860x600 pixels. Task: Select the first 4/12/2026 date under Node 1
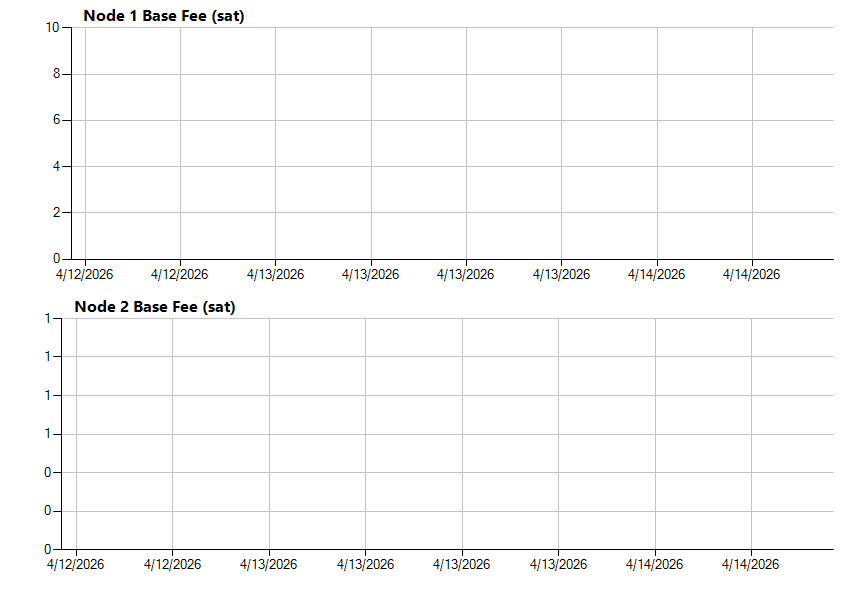(x=84, y=272)
